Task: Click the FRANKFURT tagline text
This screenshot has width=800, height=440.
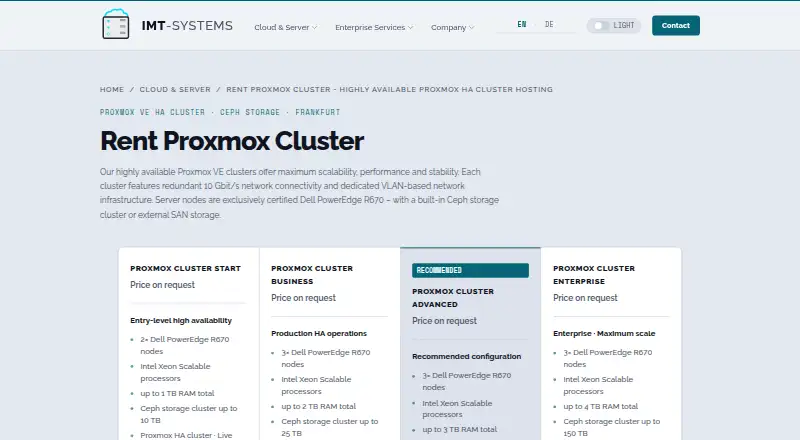Action: point(317,112)
